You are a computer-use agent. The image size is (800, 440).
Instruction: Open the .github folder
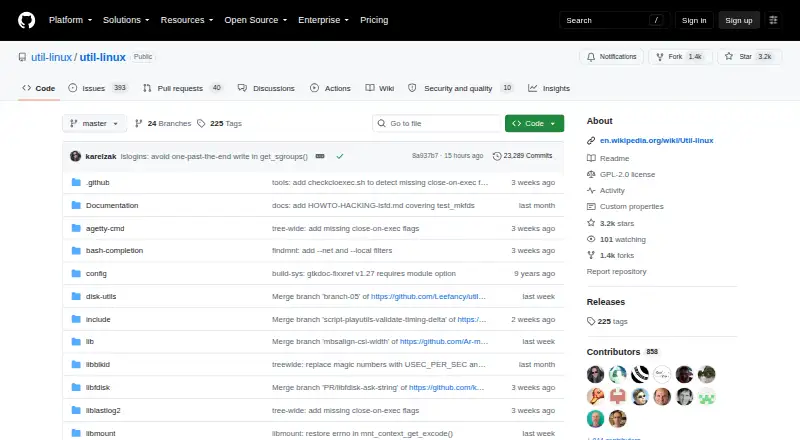point(97,182)
